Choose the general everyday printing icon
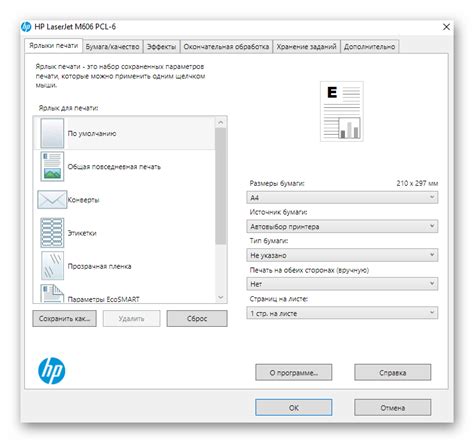Viewport: 474px width, 443px height. tap(52, 166)
